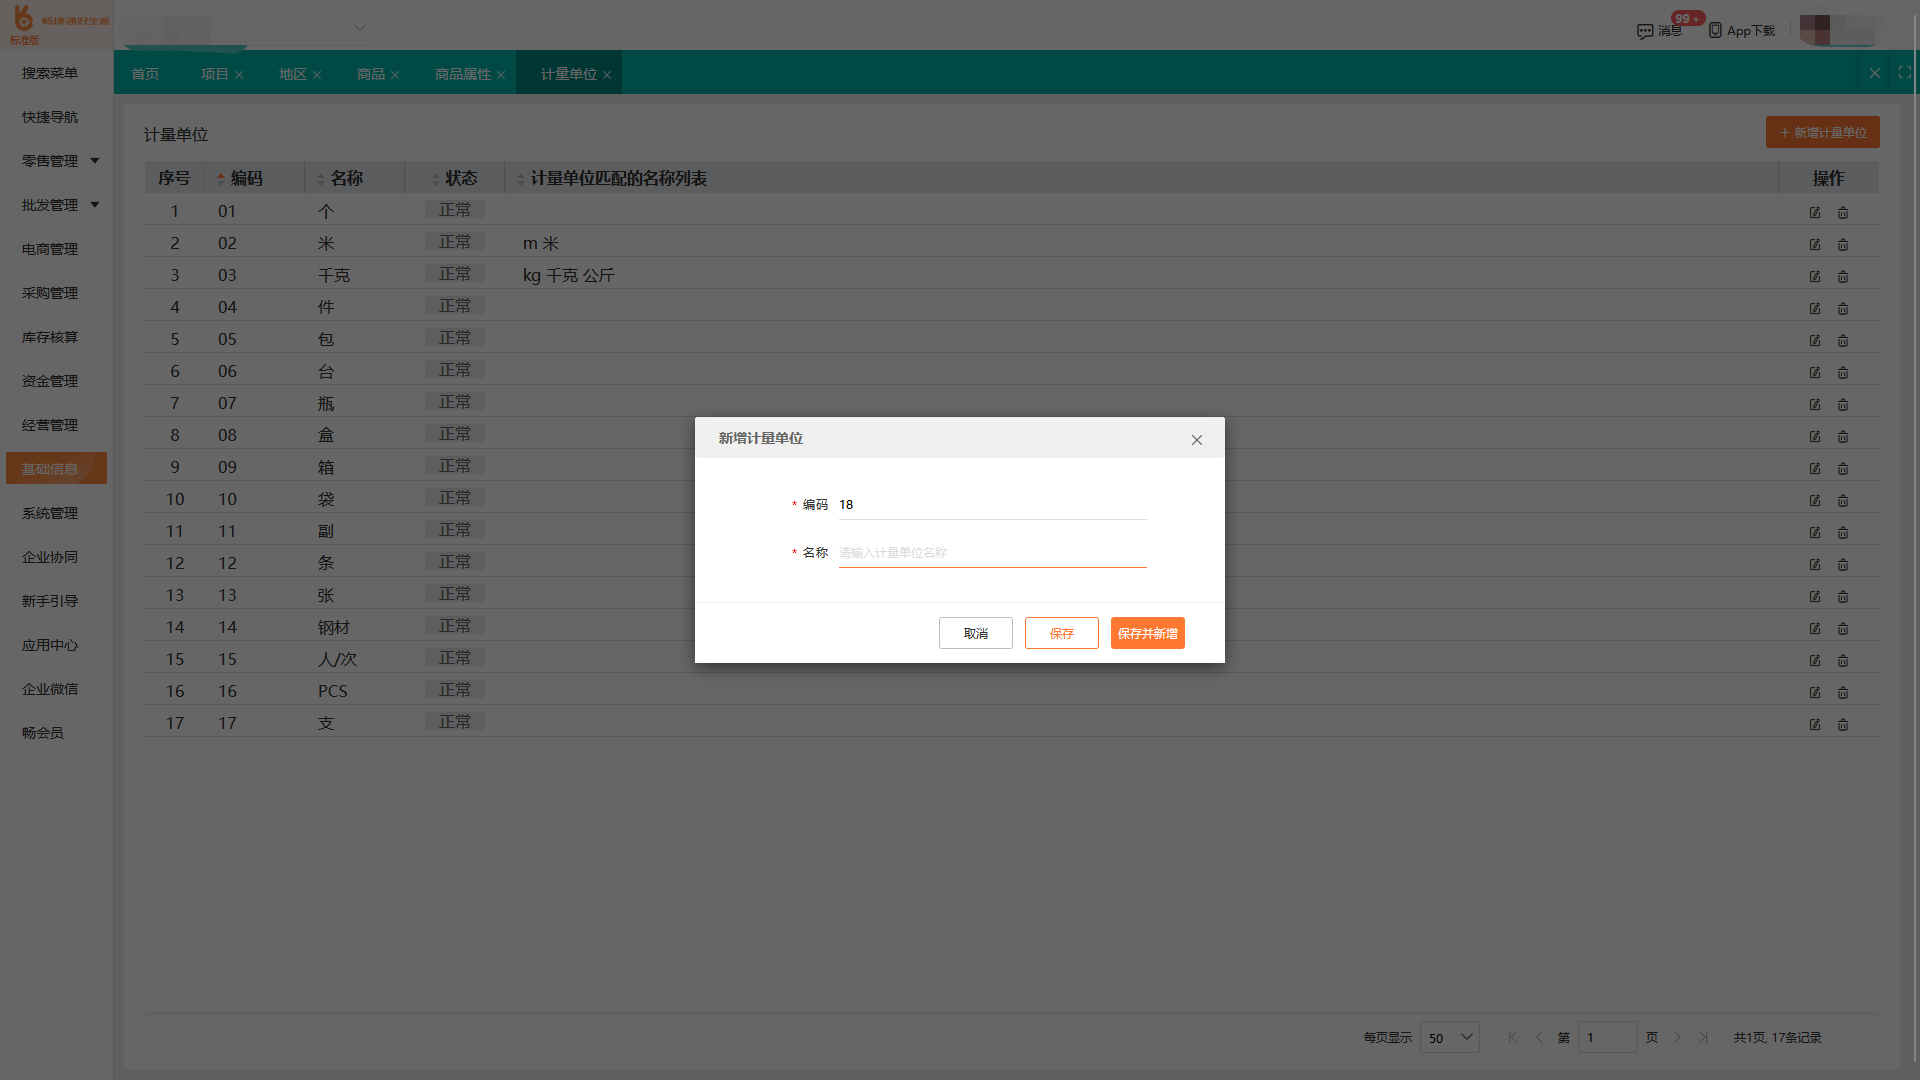Click 取消 button in dialog
Image resolution: width=1920 pixels, height=1080 pixels.
(x=976, y=633)
